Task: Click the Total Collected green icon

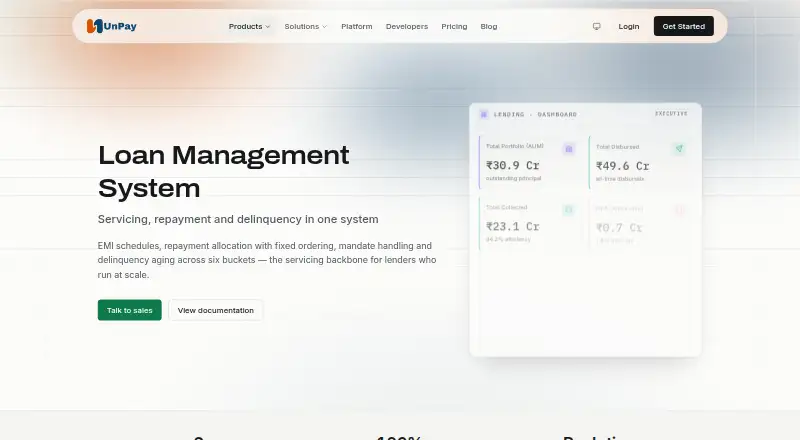Action: [x=568, y=209]
